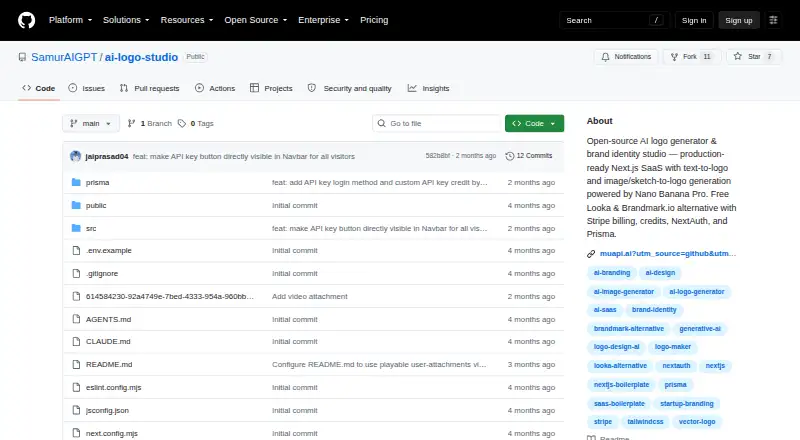This screenshot has height=440, width=800.
Task: Open the looka-alternative topic tag
Action: click(x=620, y=366)
